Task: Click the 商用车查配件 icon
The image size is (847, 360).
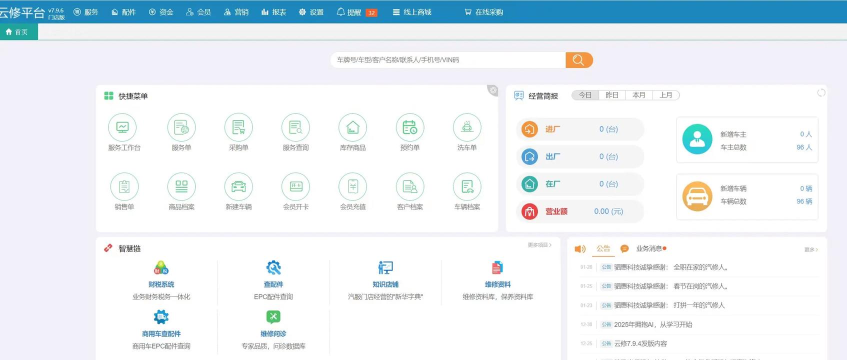Action: click(161, 317)
